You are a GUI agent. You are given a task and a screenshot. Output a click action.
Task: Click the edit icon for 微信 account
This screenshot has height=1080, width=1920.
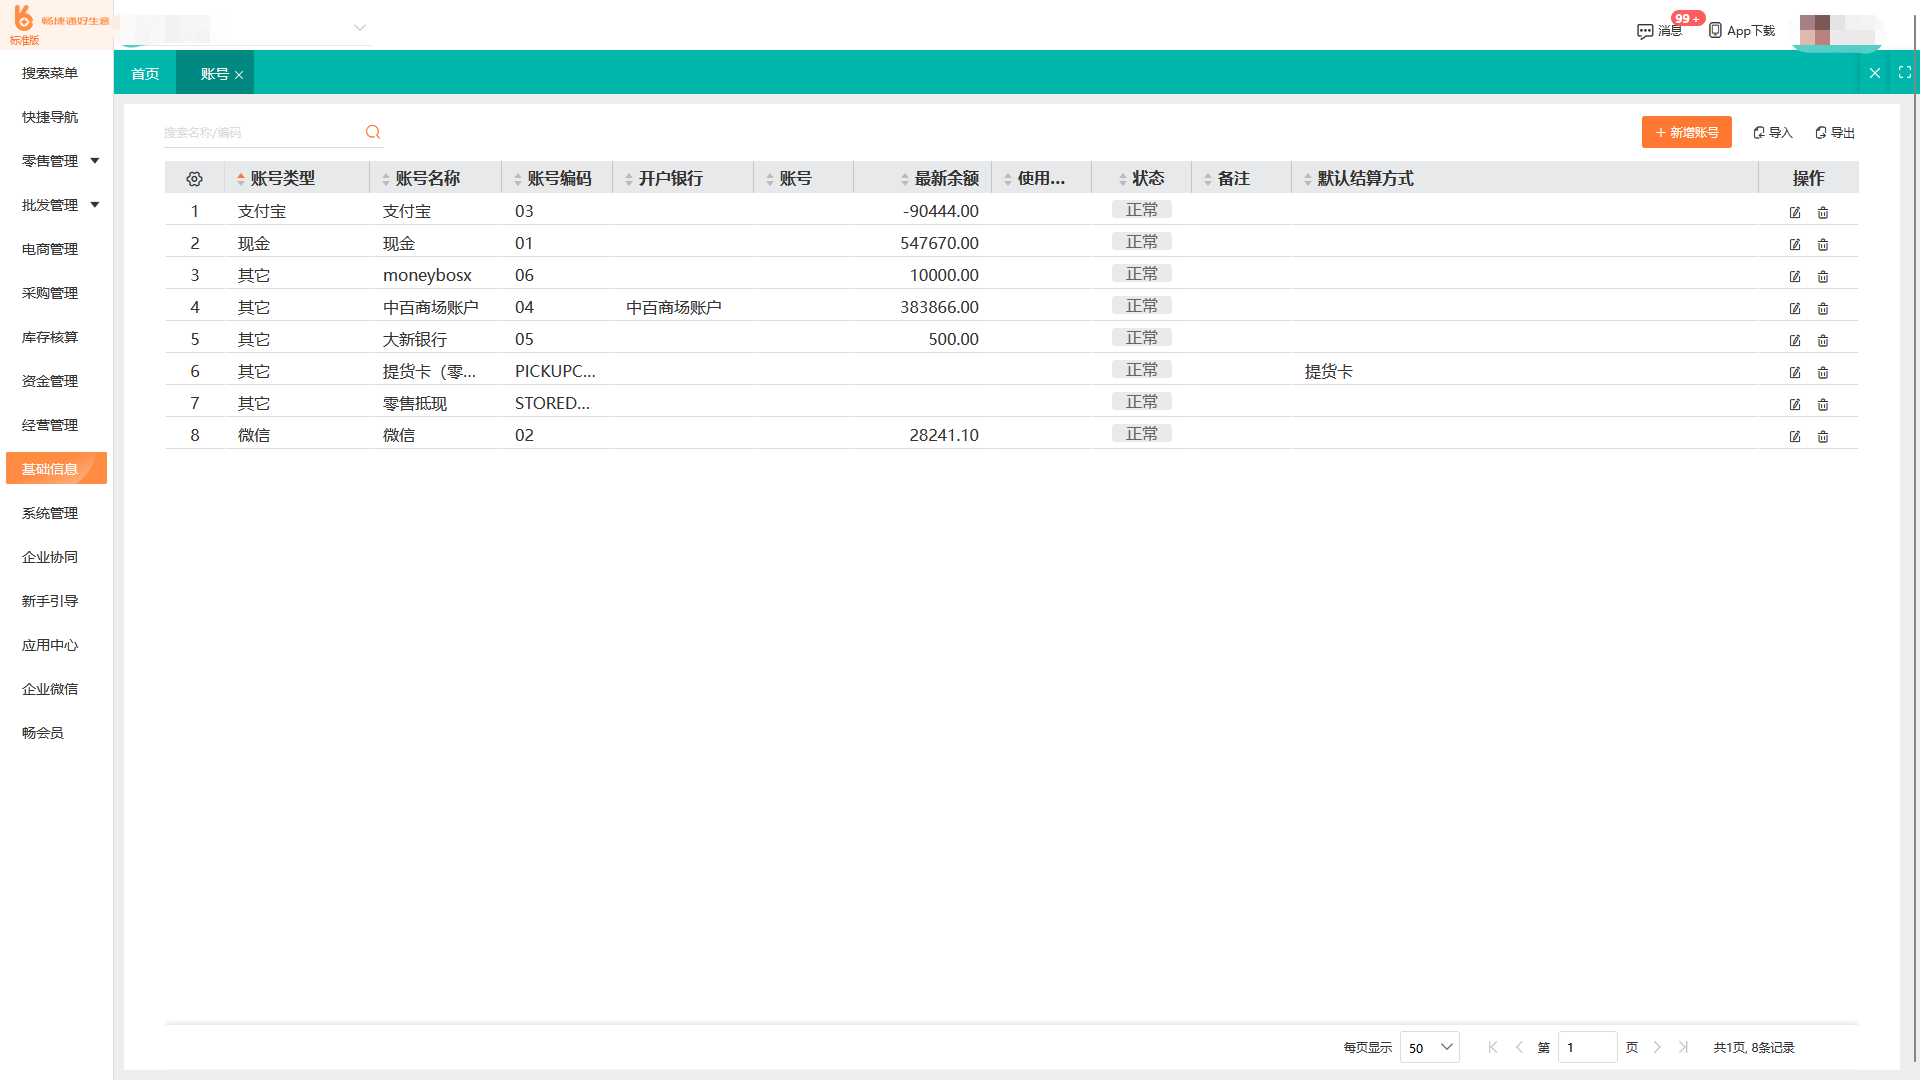(x=1795, y=435)
